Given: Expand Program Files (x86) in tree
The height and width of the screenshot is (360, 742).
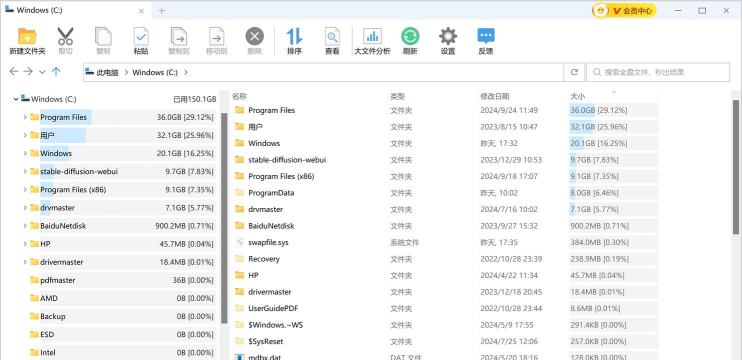Looking at the screenshot, I should 25,190.
